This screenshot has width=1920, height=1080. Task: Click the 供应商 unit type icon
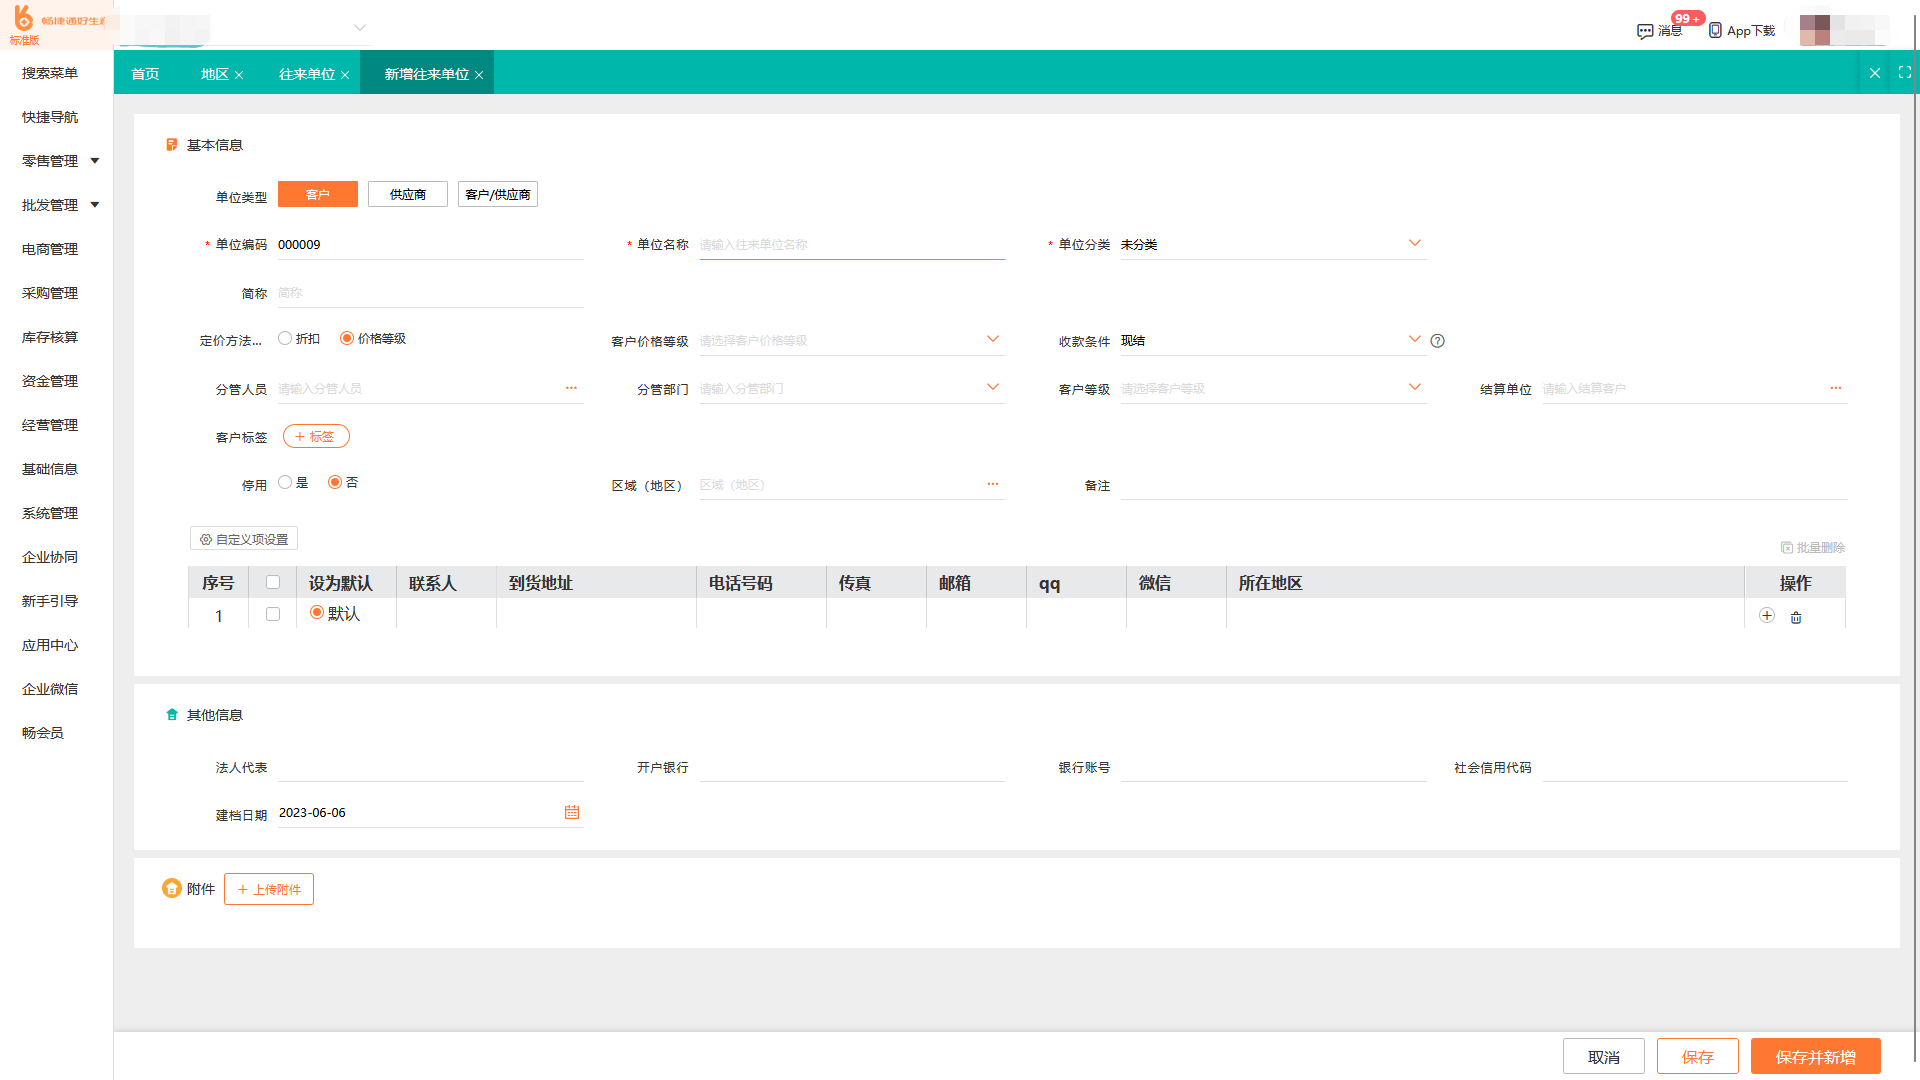coord(404,195)
